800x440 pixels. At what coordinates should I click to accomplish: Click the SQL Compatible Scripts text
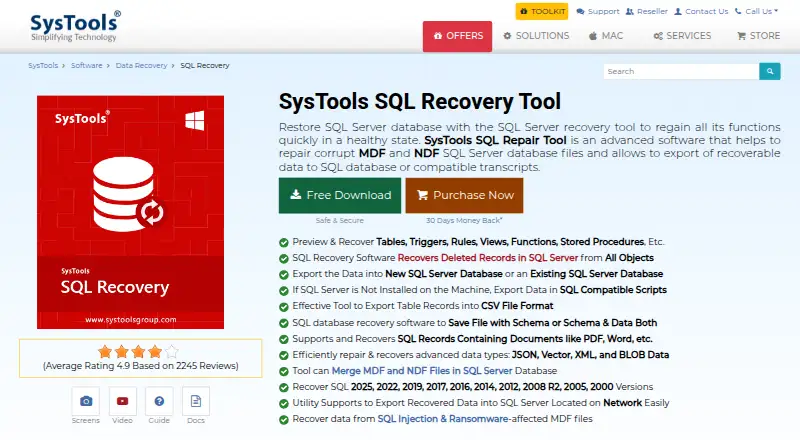click(x=613, y=290)
